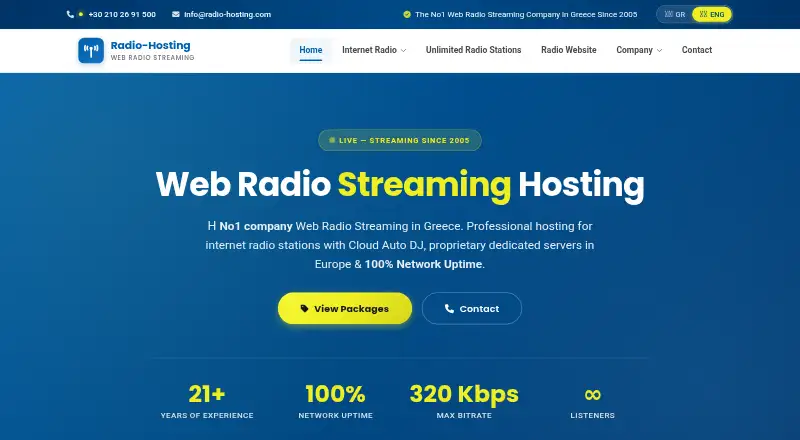Open the Company menu

click(639, 50)
